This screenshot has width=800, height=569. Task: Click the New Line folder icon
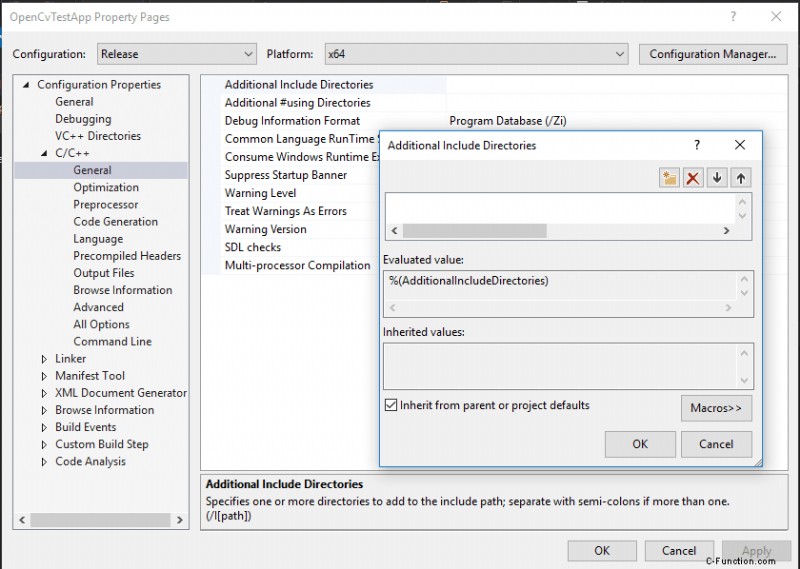point(669,178)
